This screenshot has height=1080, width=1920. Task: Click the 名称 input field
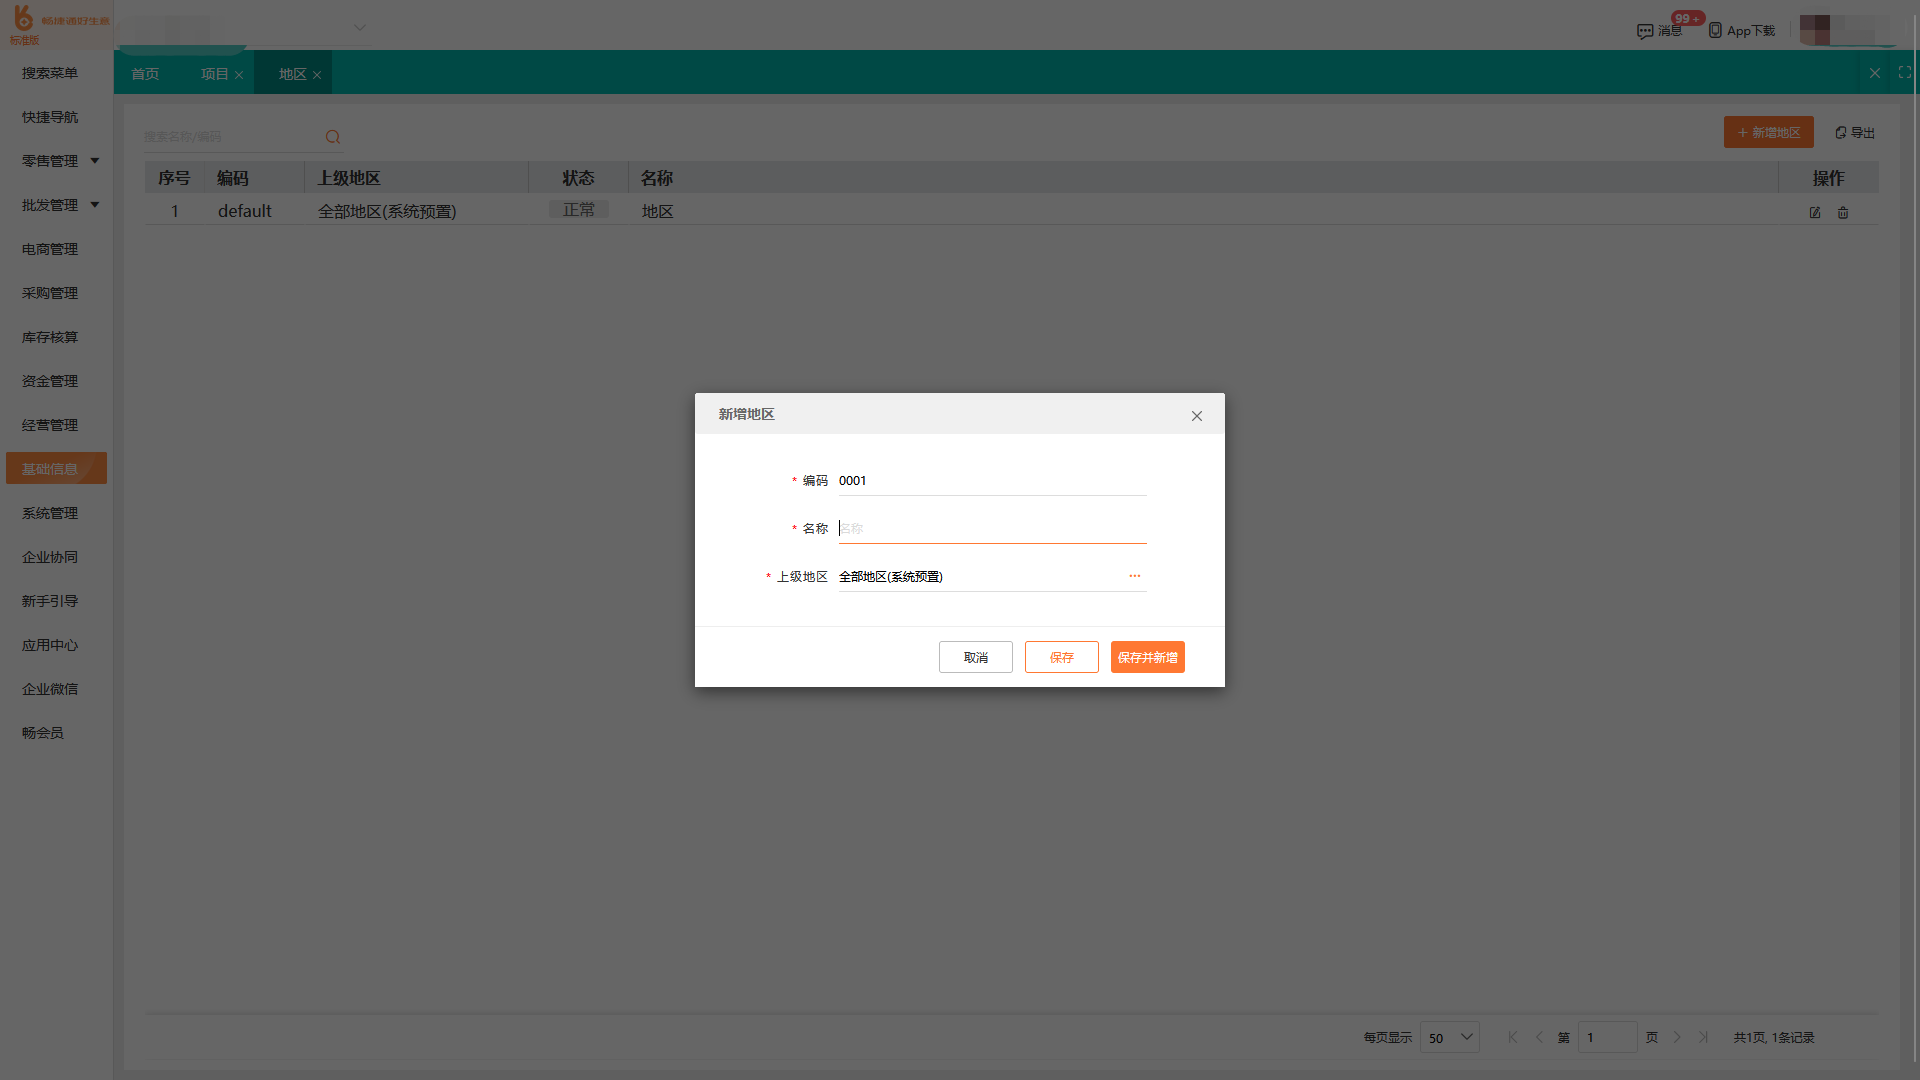click(x=990, y=527)
